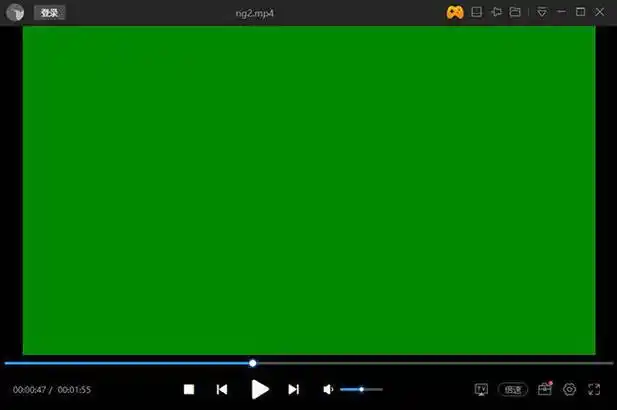Mute the audio using speaker icon
The height and width of the screenshot is (410, 617).
click(x=328, y=389)
